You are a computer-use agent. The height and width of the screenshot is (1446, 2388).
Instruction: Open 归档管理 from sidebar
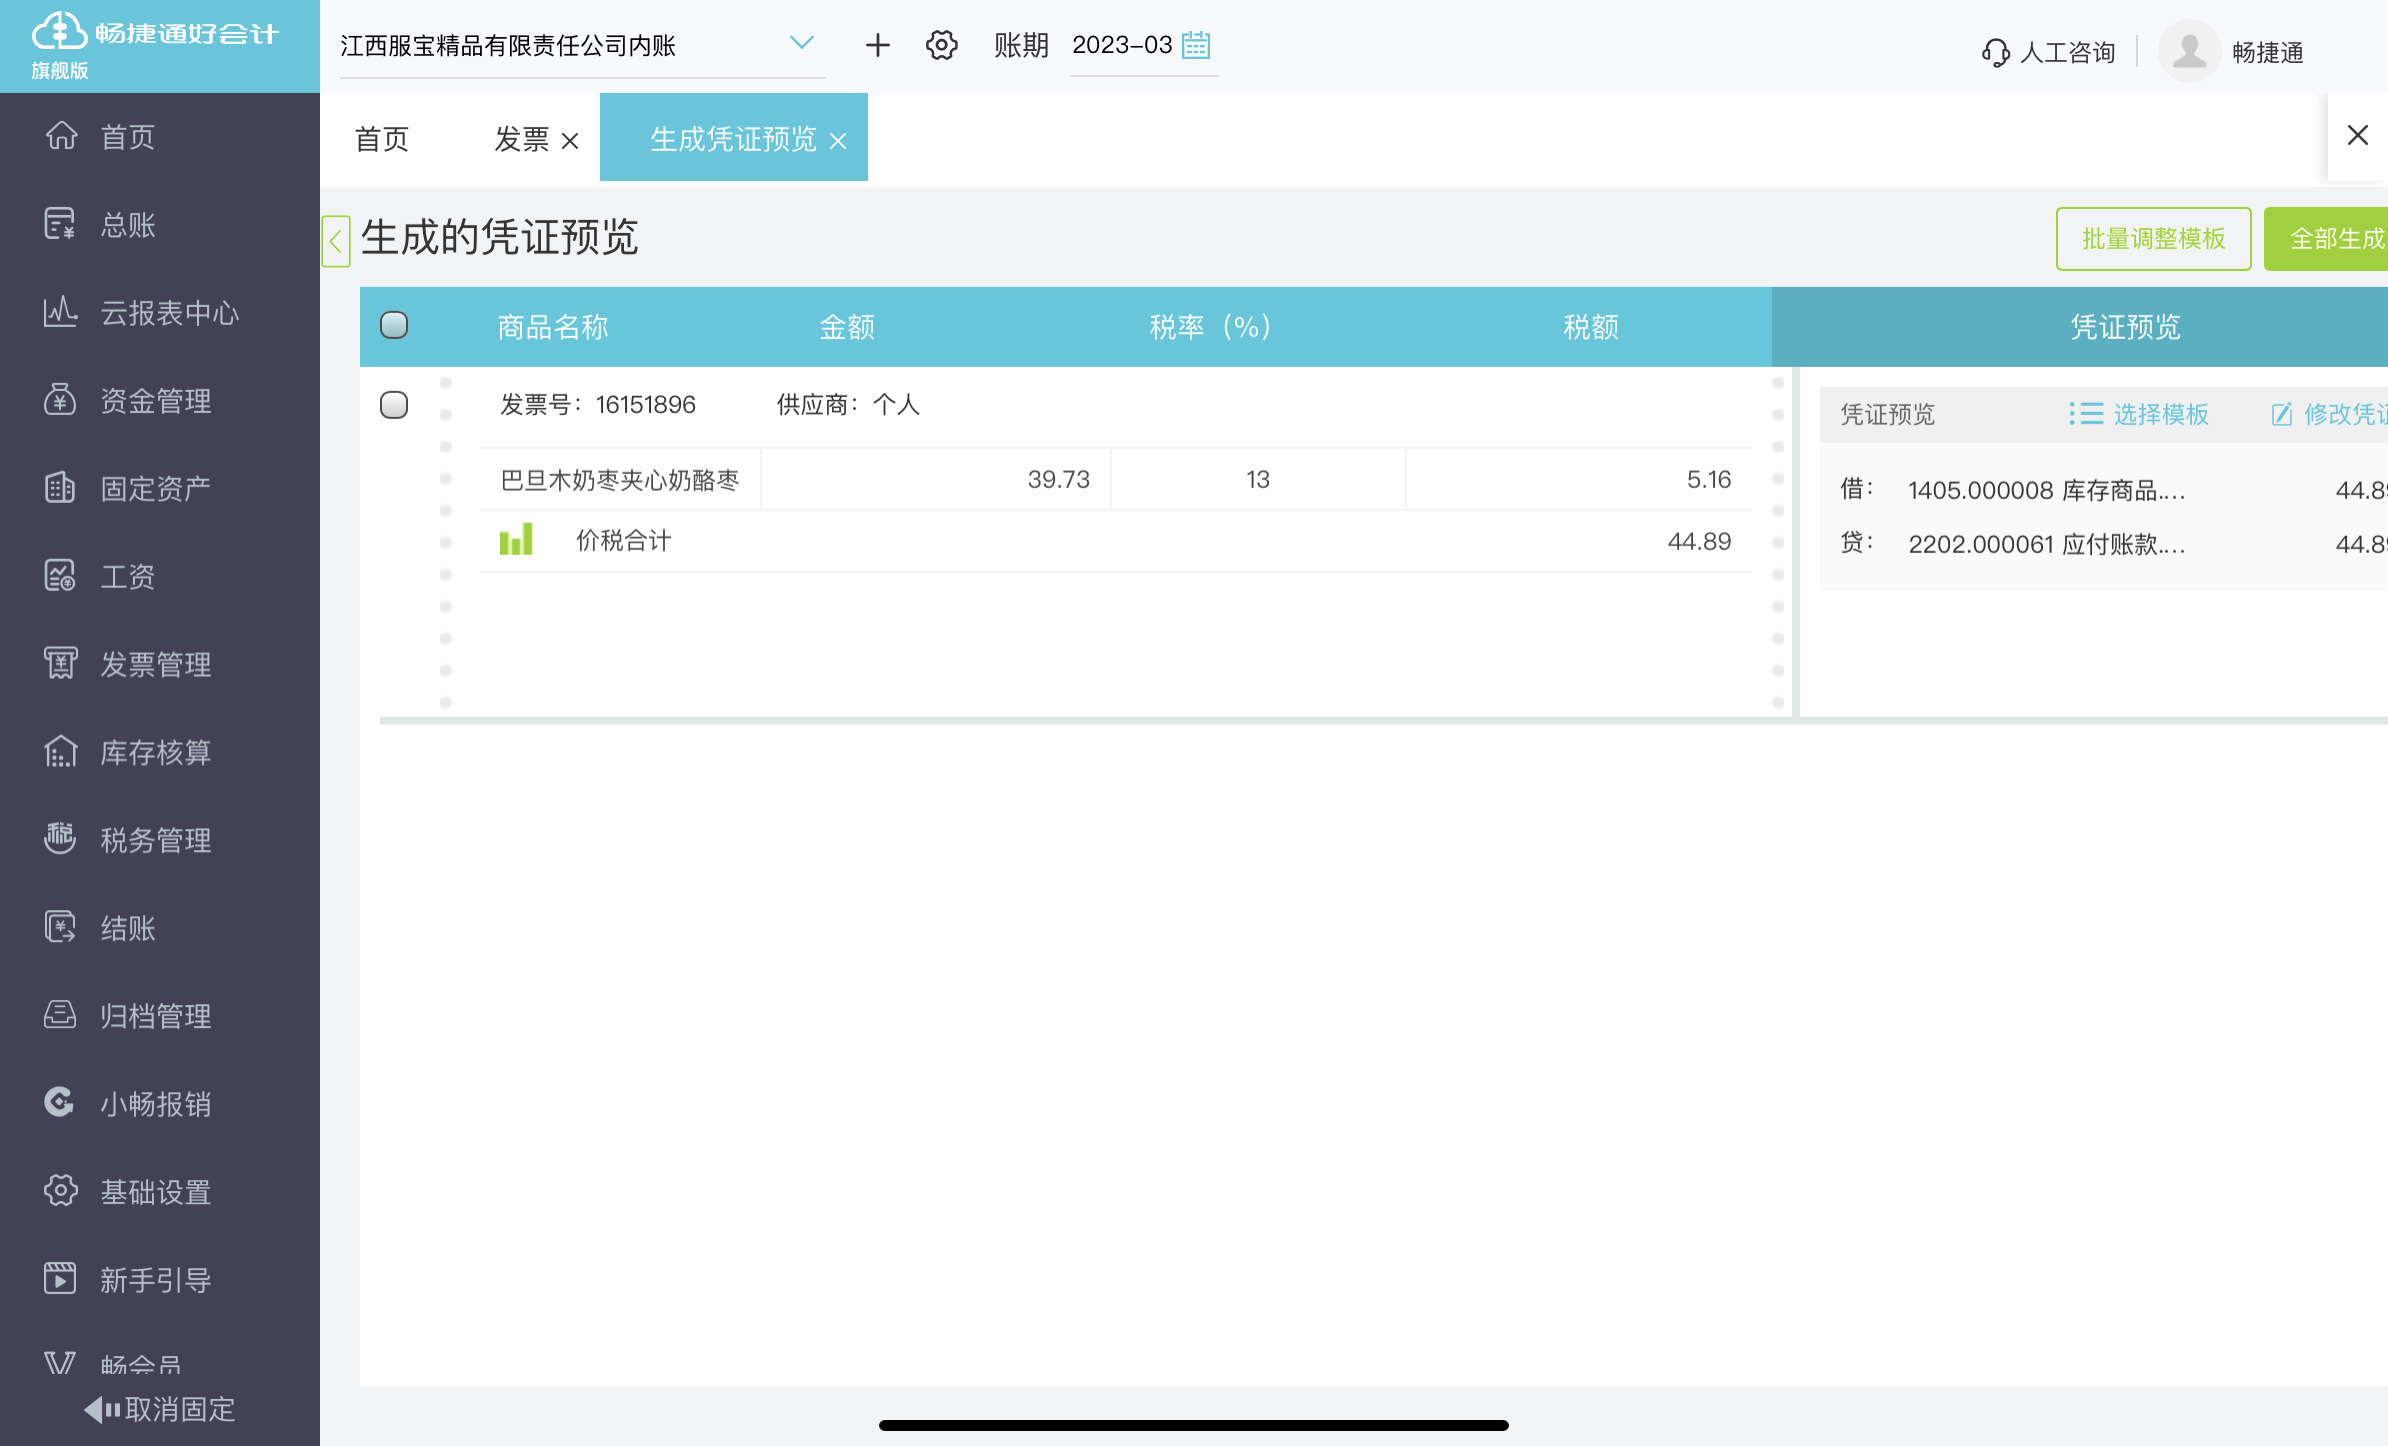[x=152, y=1013]
